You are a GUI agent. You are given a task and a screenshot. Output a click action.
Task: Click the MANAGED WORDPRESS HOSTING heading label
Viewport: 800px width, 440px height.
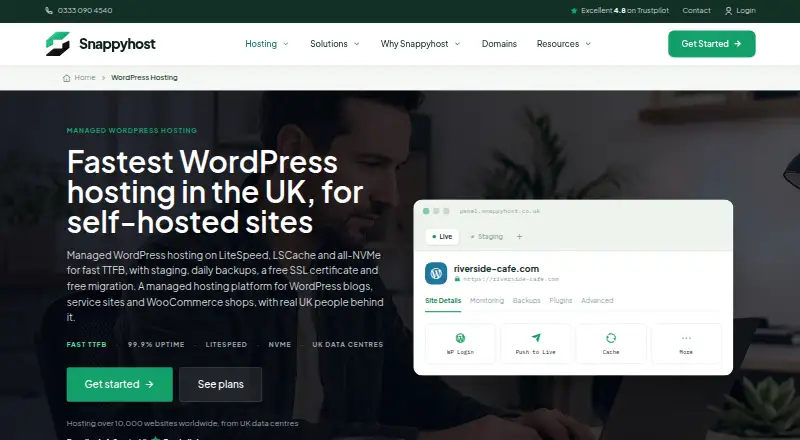coord(132,131)
